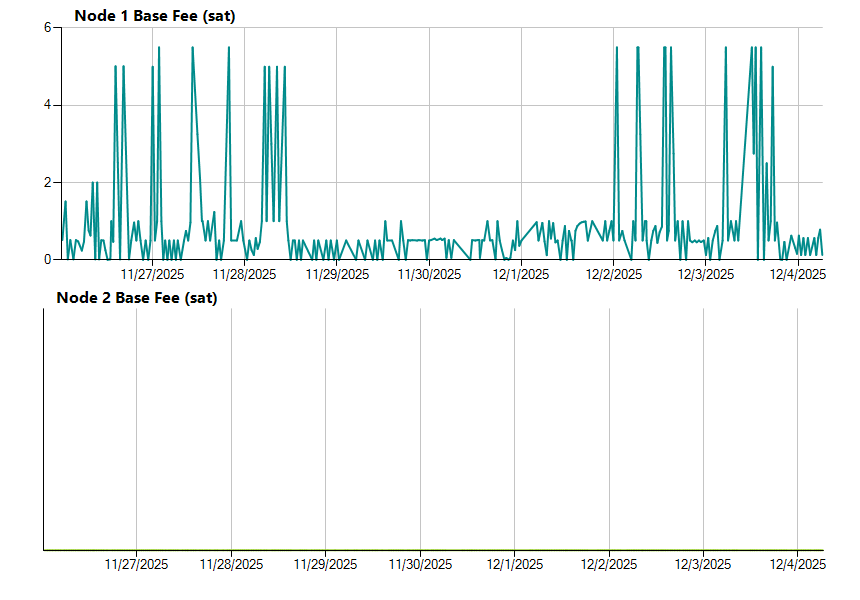This screenshot has height=600, width=860.
Task: Click the 6 label on Node 1 y-axis
Action: pos(47,28)
